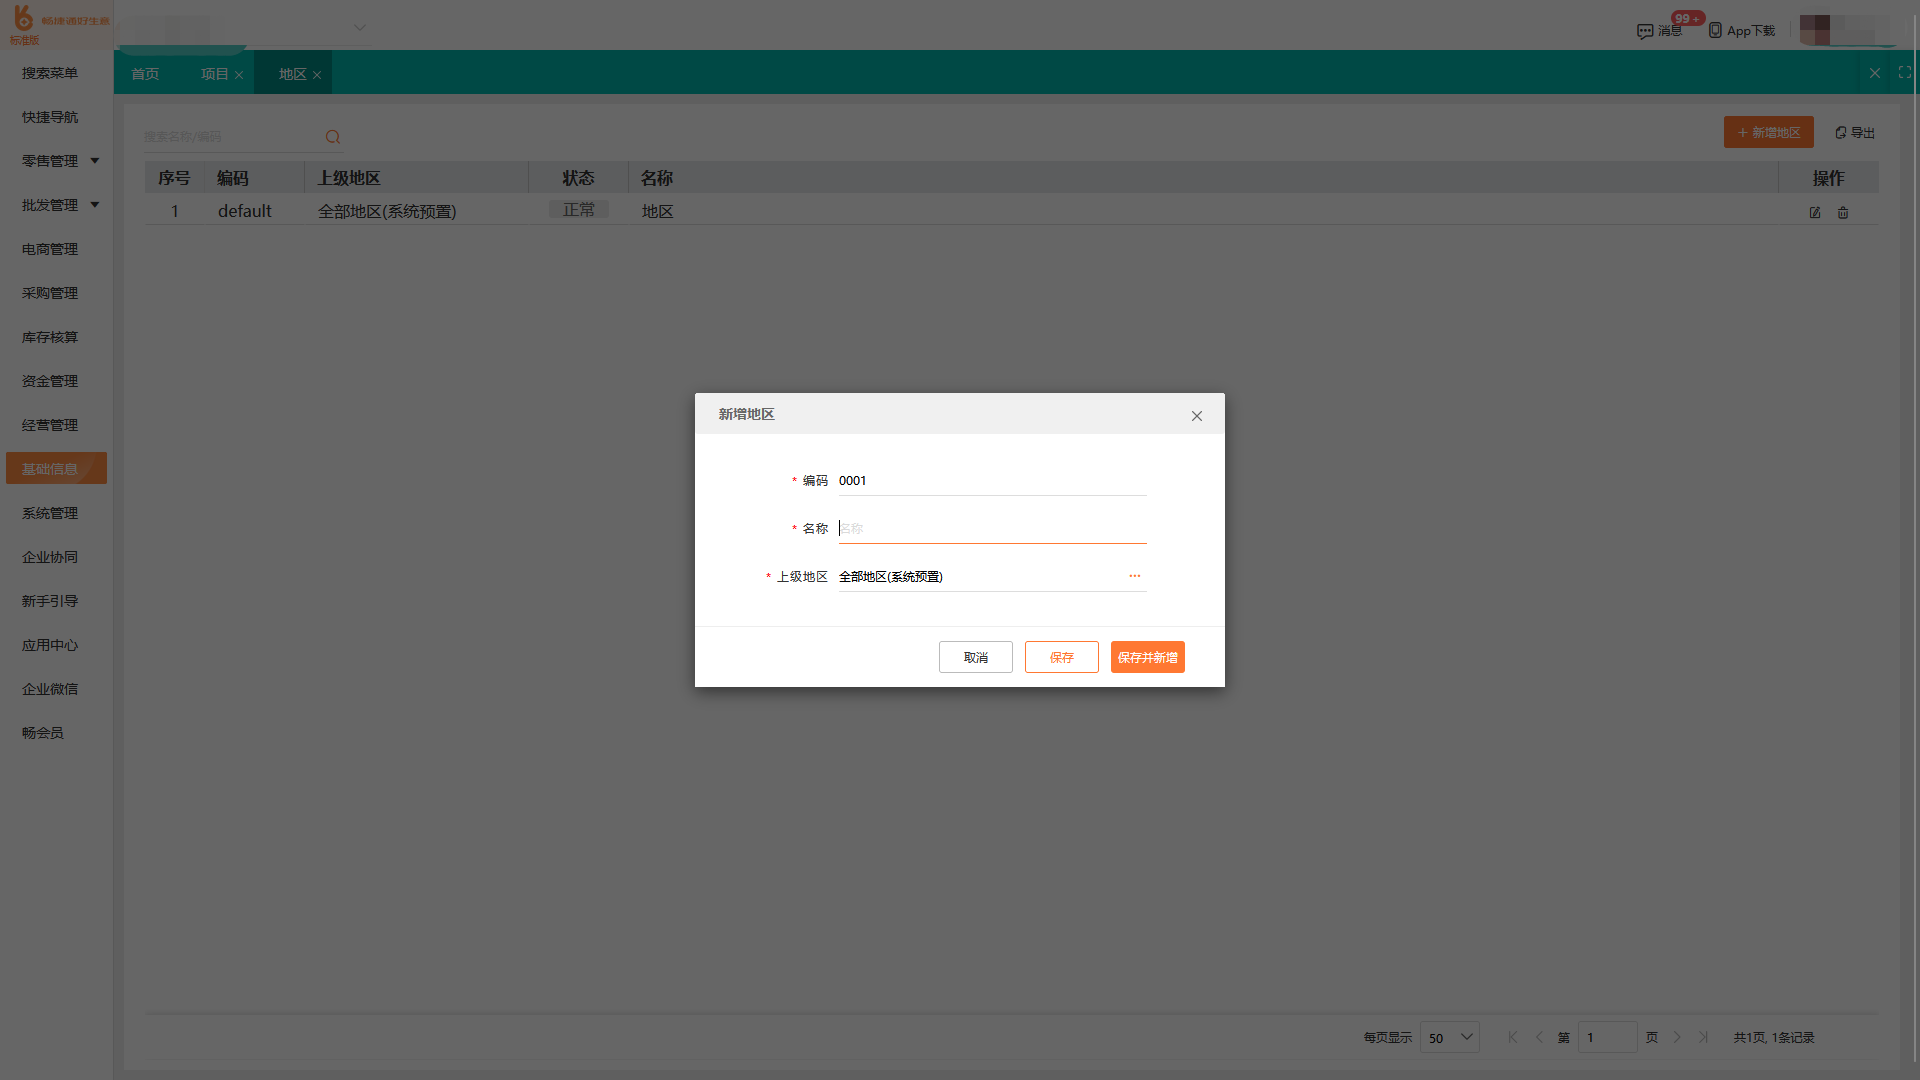Click the 取消 button in dialog

(x=976, y=657)
